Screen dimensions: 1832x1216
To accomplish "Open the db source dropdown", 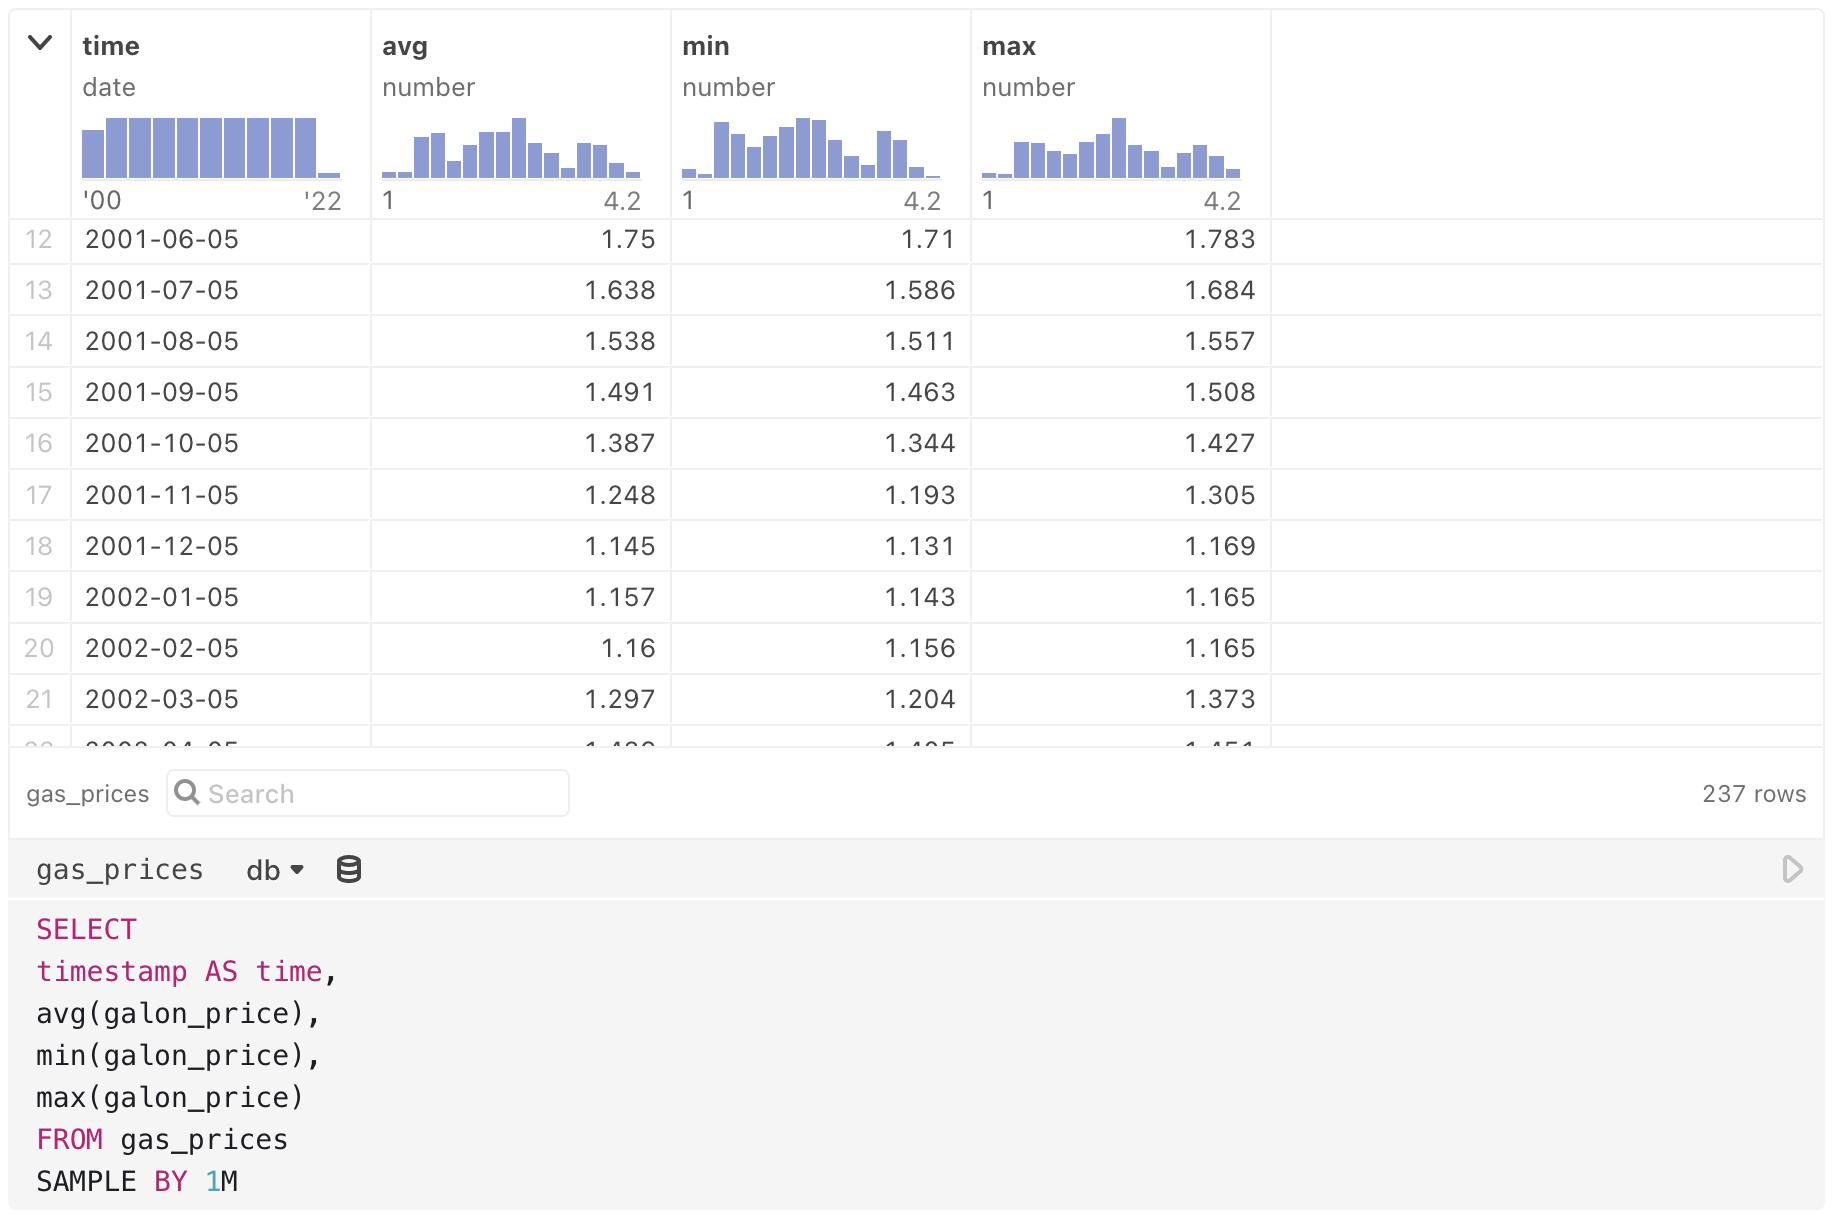I will [x=272, y=869].
